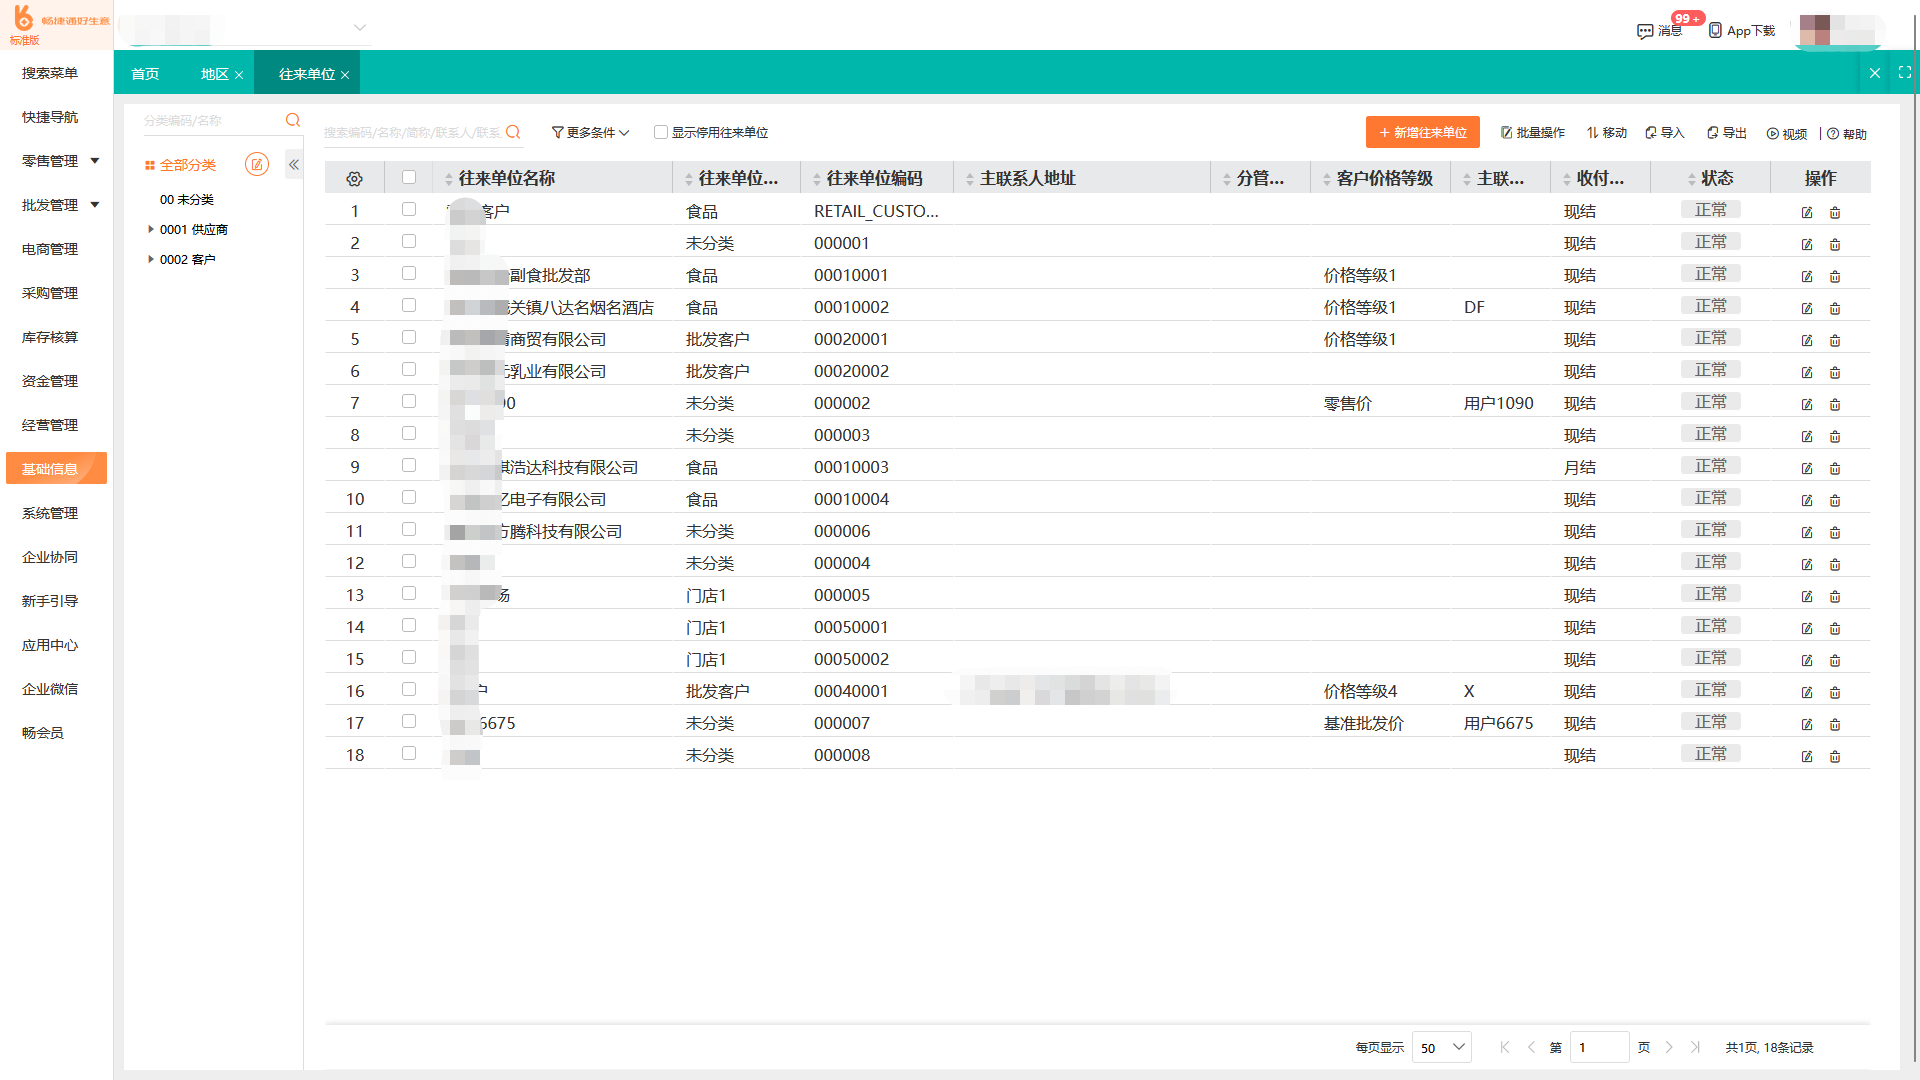The height and width of the screenshot is (1080, 1920).
Task: Open 每页显示50条 dropdown
Action: [x=1439, y=1047]
